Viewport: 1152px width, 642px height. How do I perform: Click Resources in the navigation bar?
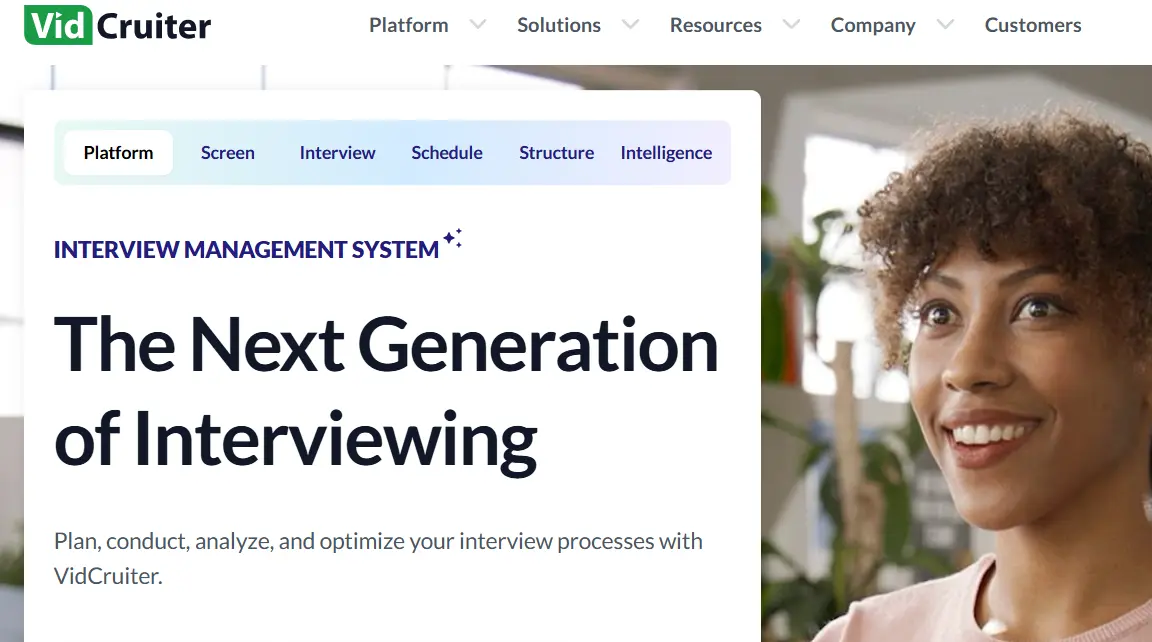point(716,25)
